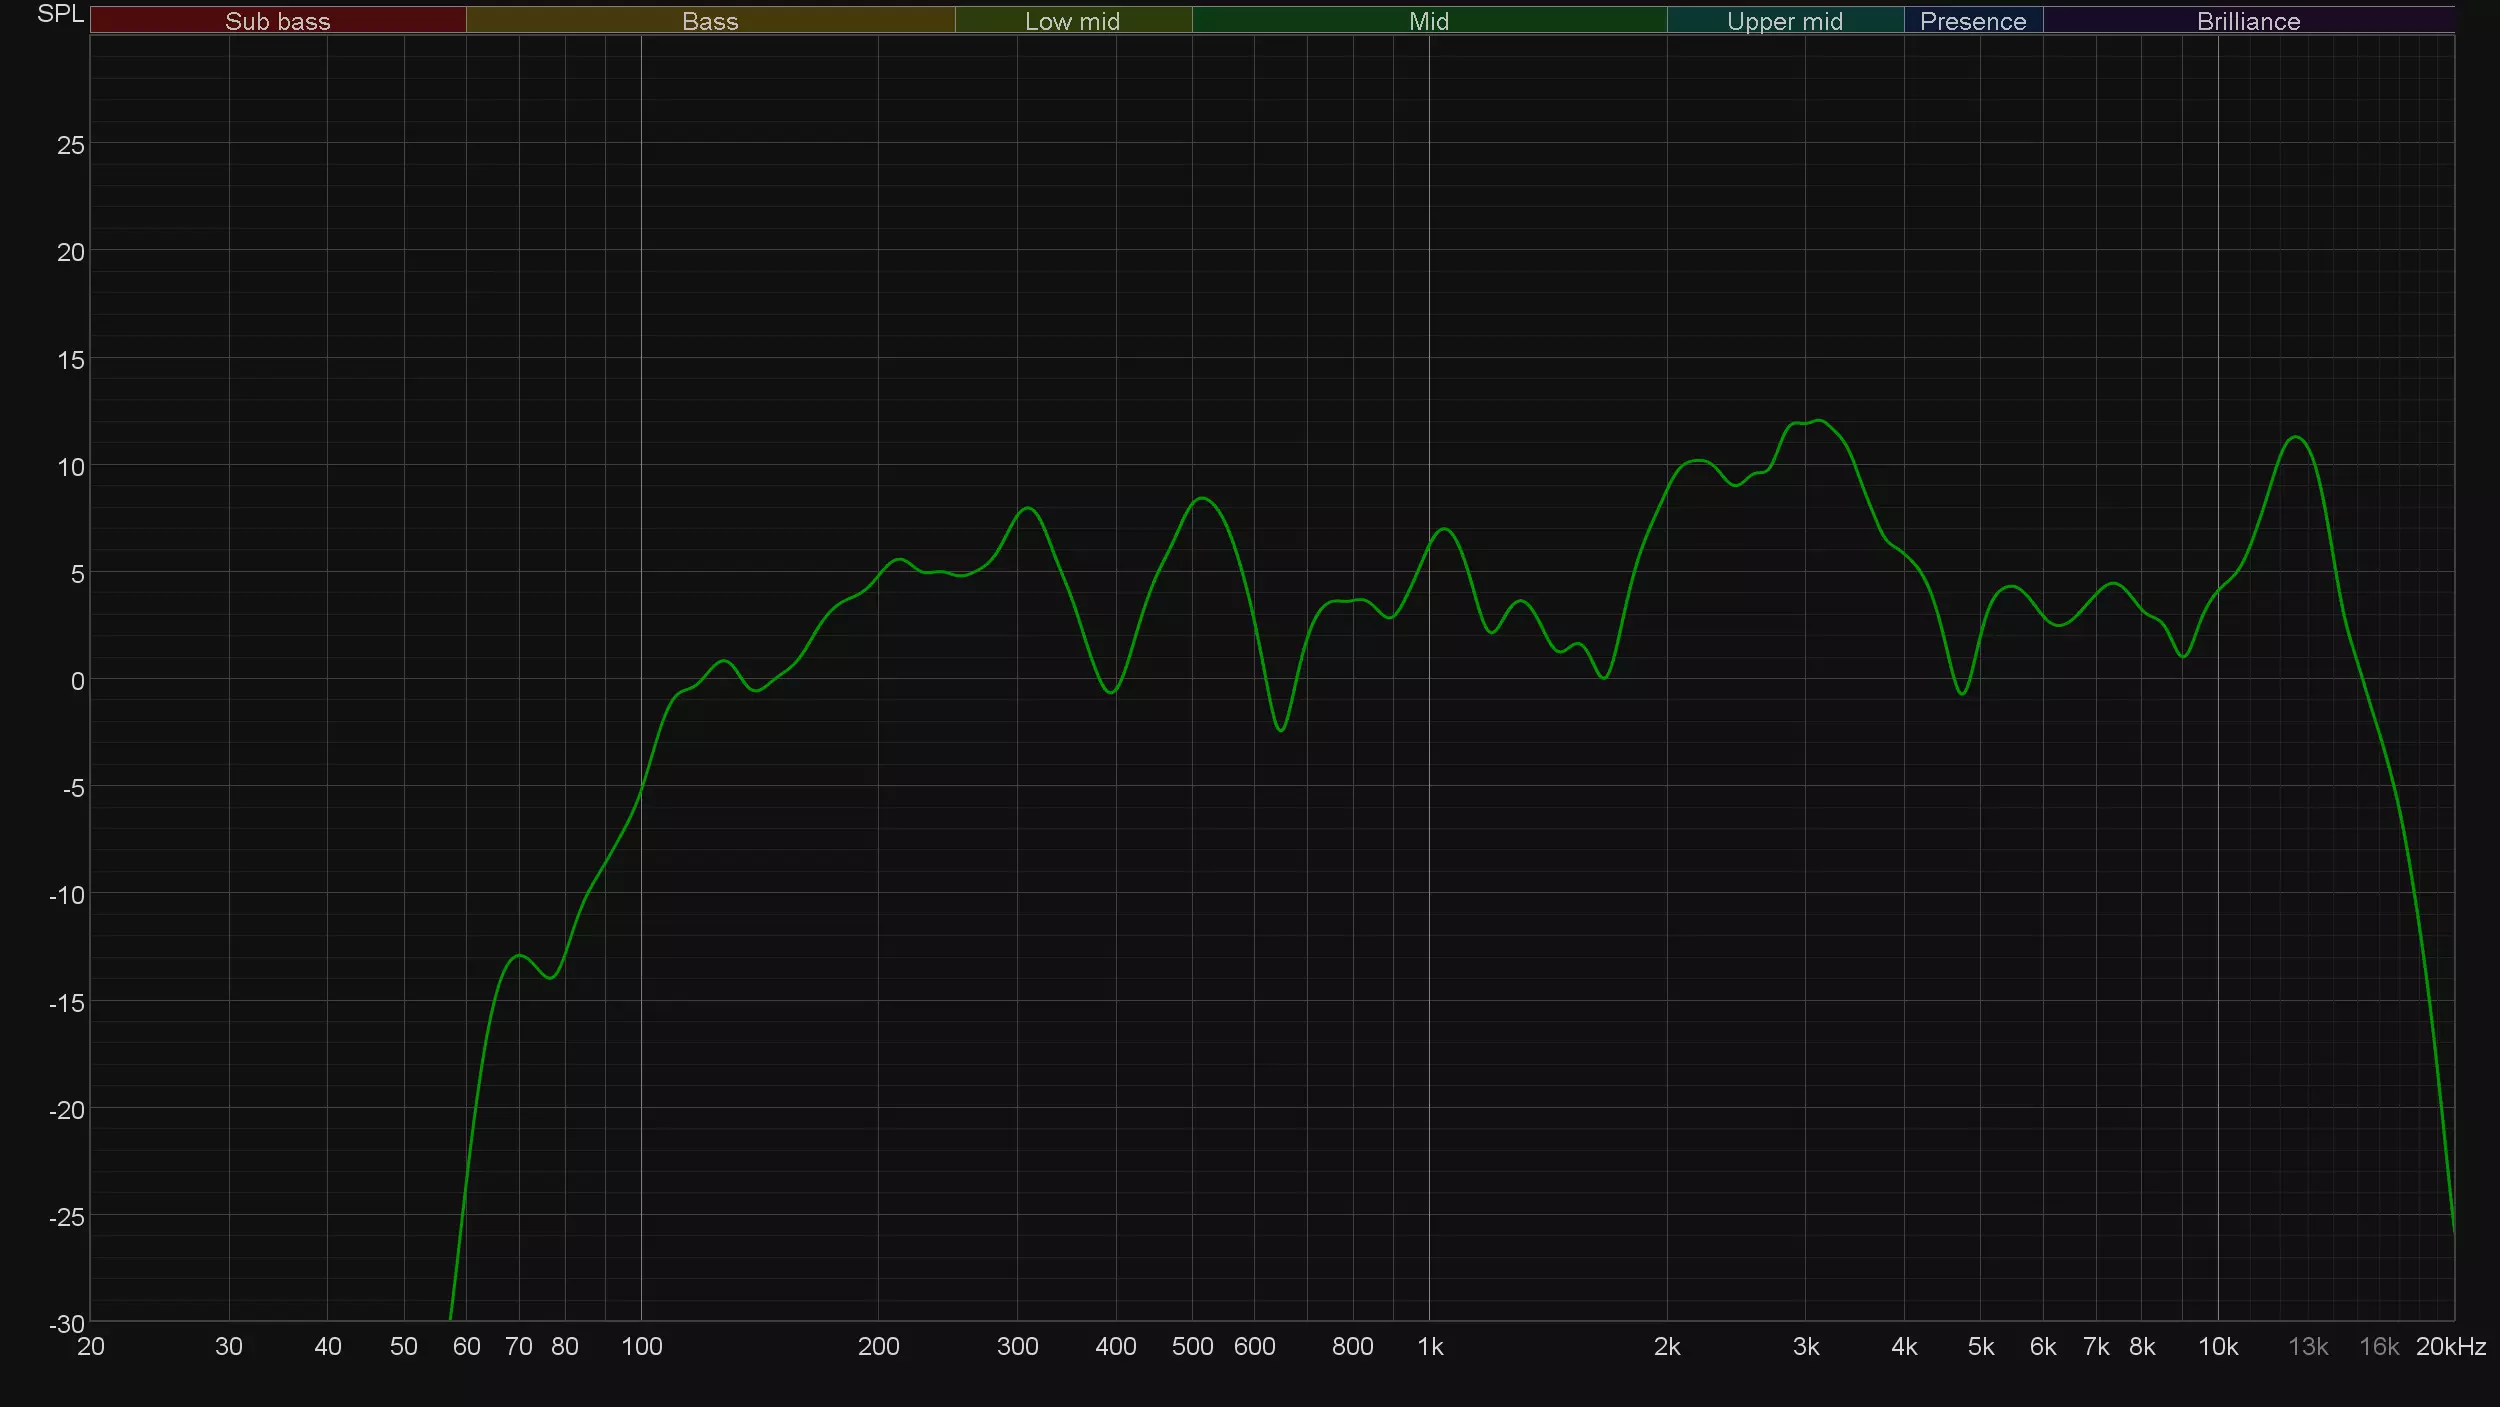Click the -25 dB axis value
The width and height of the screenshot is (2500, 1407).
click(67, 1217)
